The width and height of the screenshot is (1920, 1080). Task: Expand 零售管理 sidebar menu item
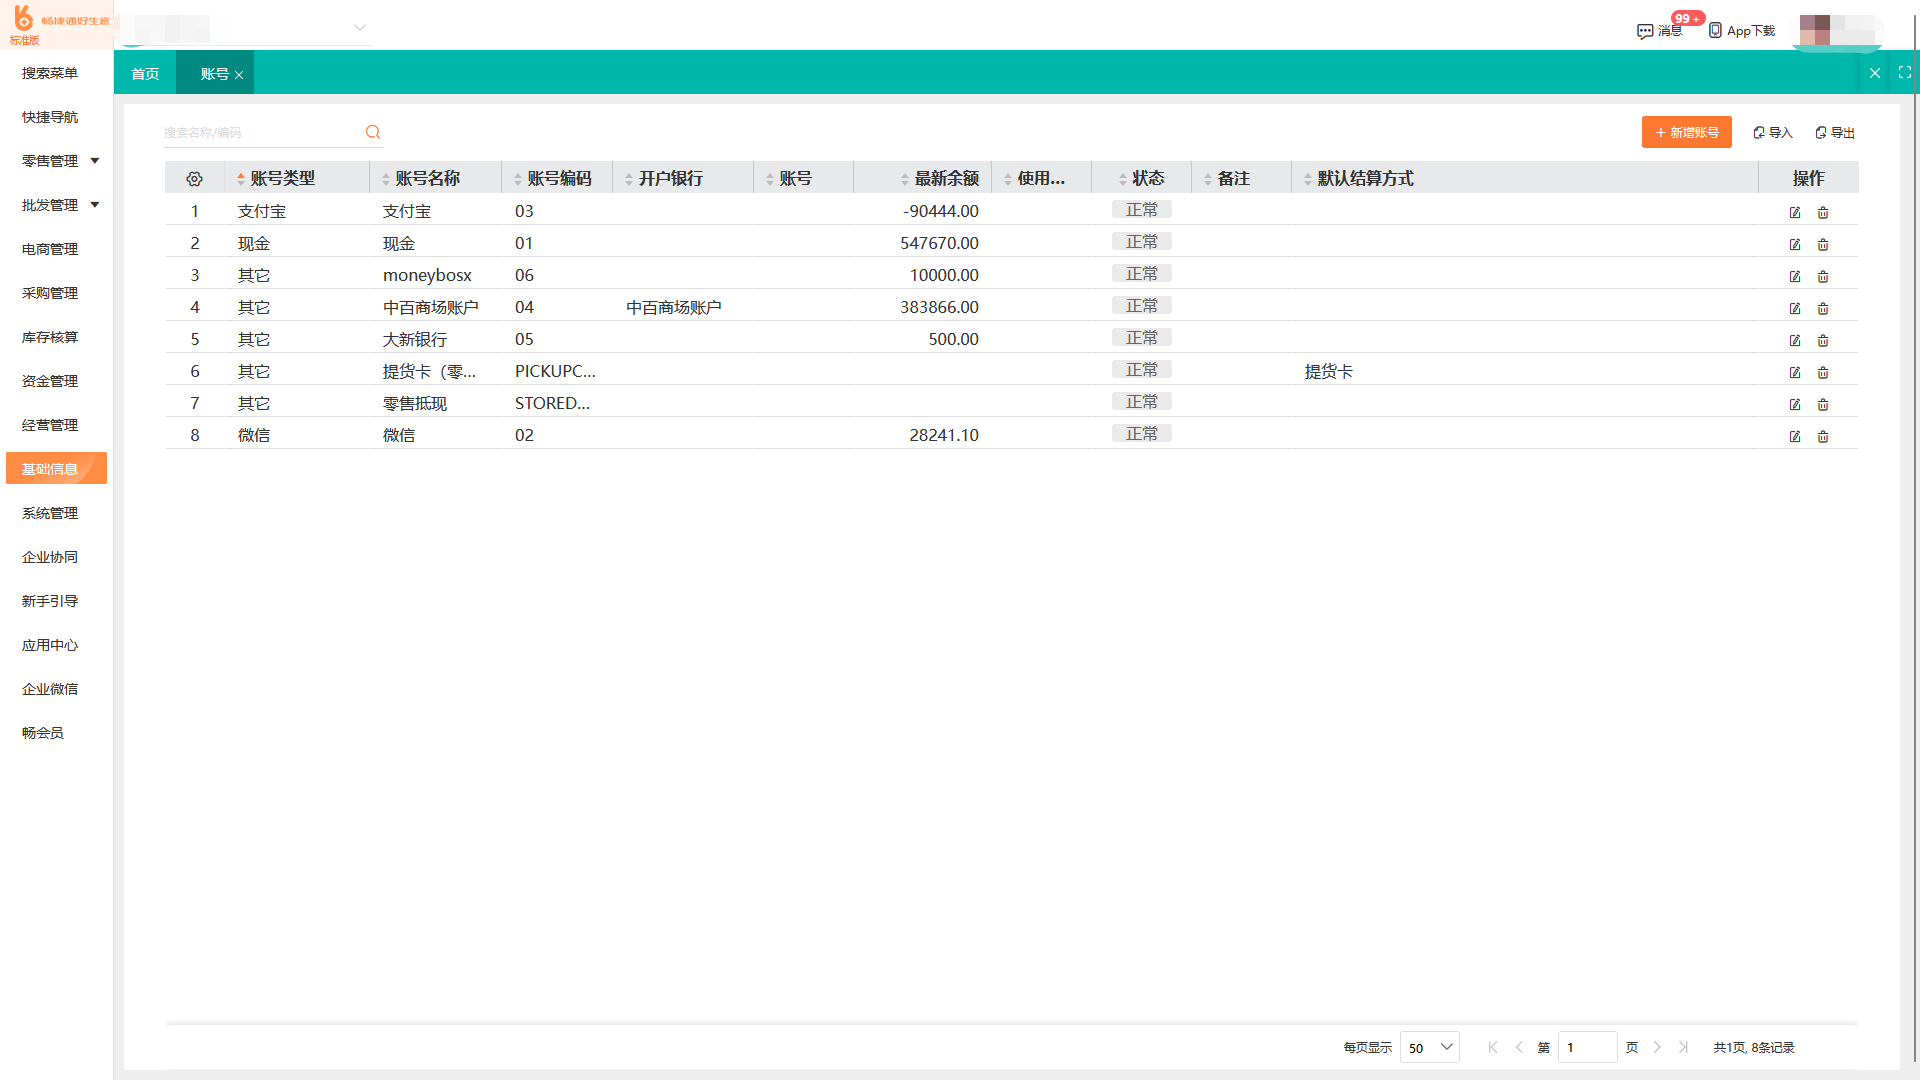(61, 161)
